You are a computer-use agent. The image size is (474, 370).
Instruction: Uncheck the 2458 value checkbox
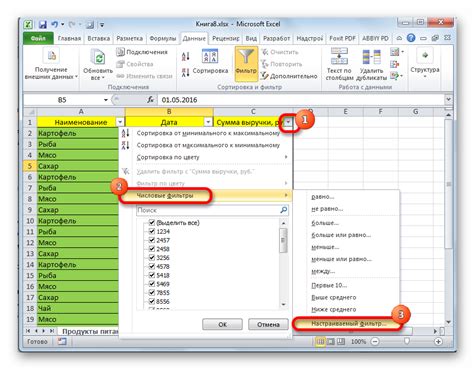coord(152,249)
